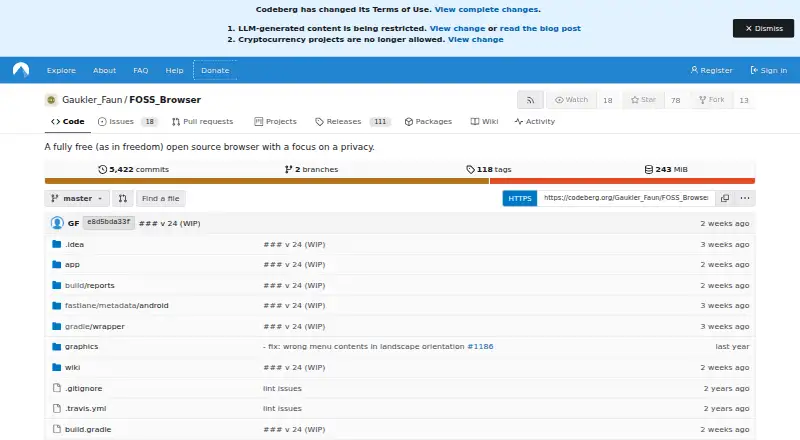Open latest commit message next to hash
The image size is (800, 440).
[x=169, y=224]
